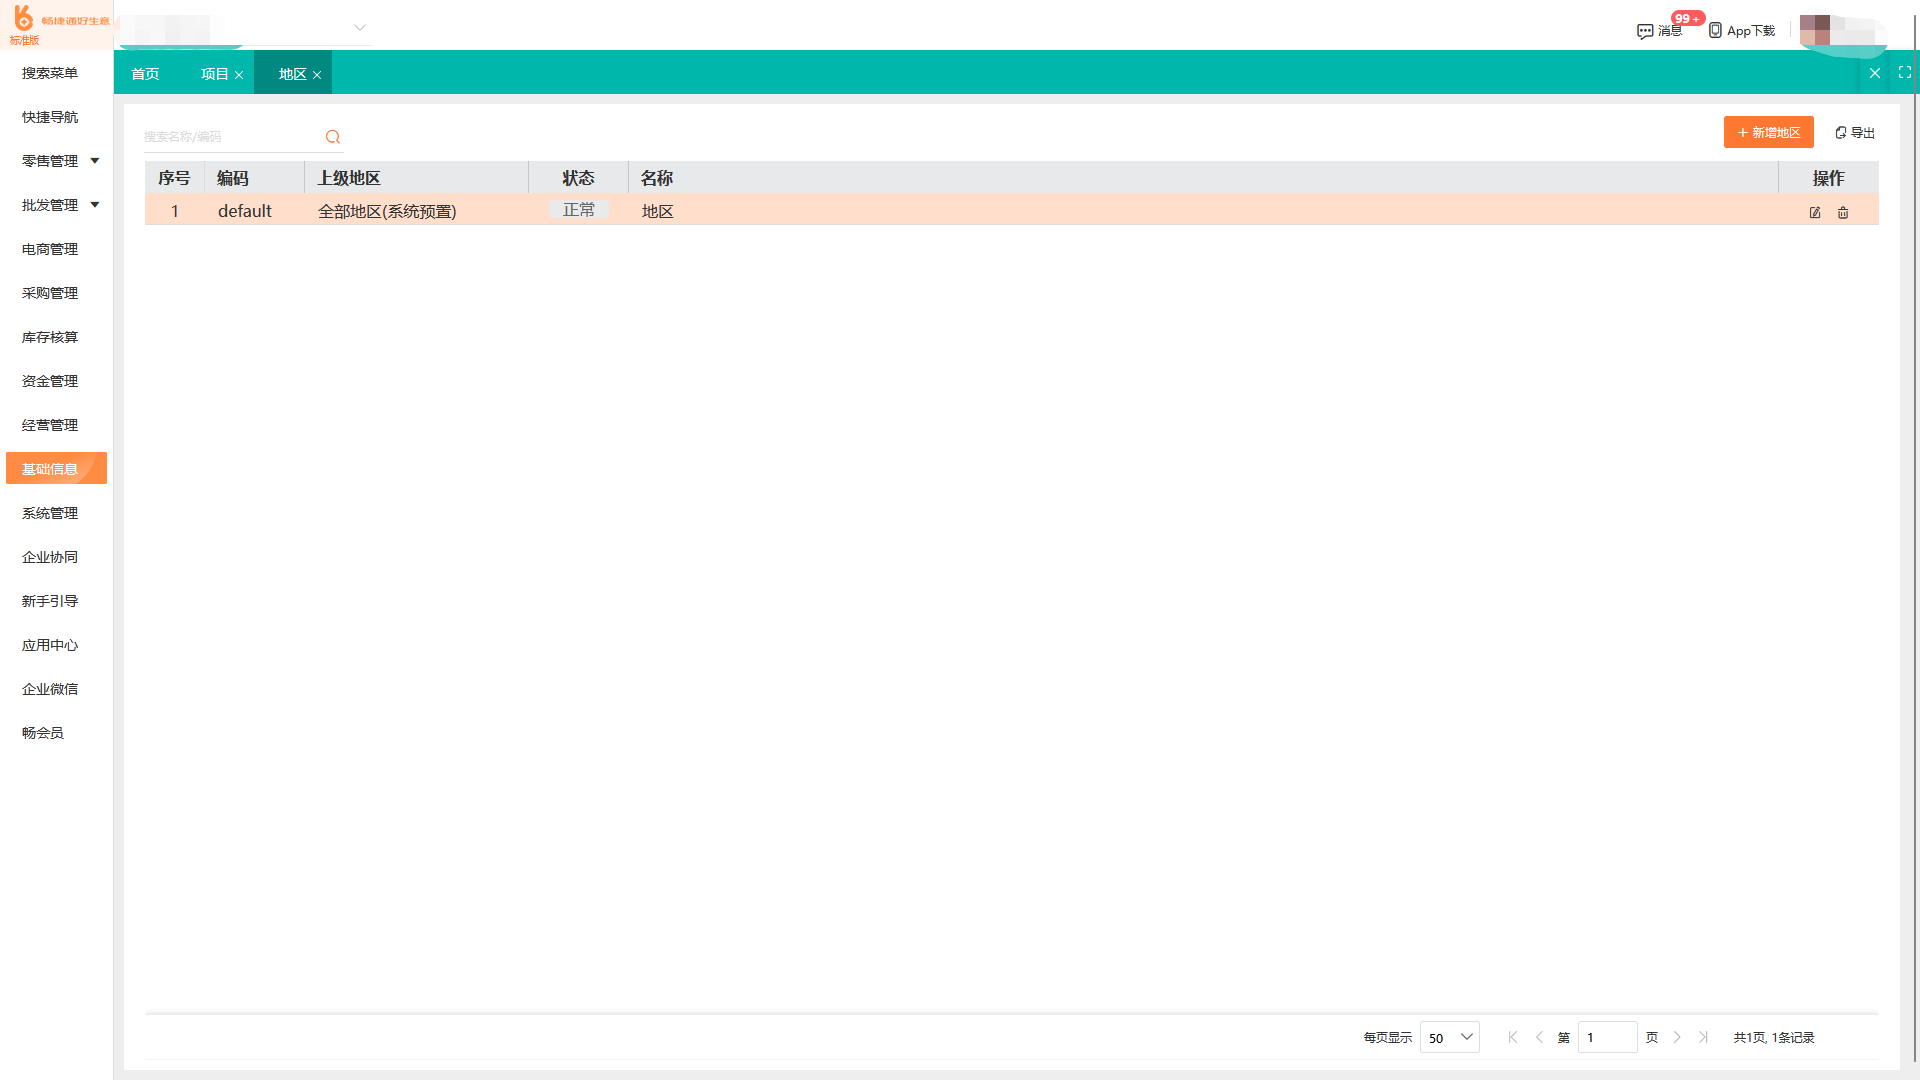Click the notification bell icon 消息
The height and width of the screenshot is (1080, 1920).
pyautogui.click(x=1659, y=29)
